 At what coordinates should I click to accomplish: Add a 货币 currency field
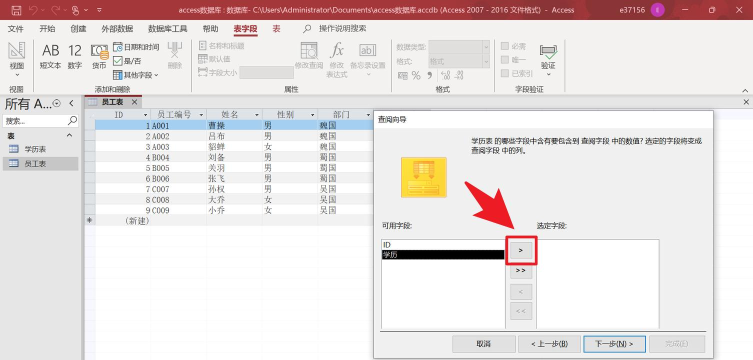click(99, 57)
